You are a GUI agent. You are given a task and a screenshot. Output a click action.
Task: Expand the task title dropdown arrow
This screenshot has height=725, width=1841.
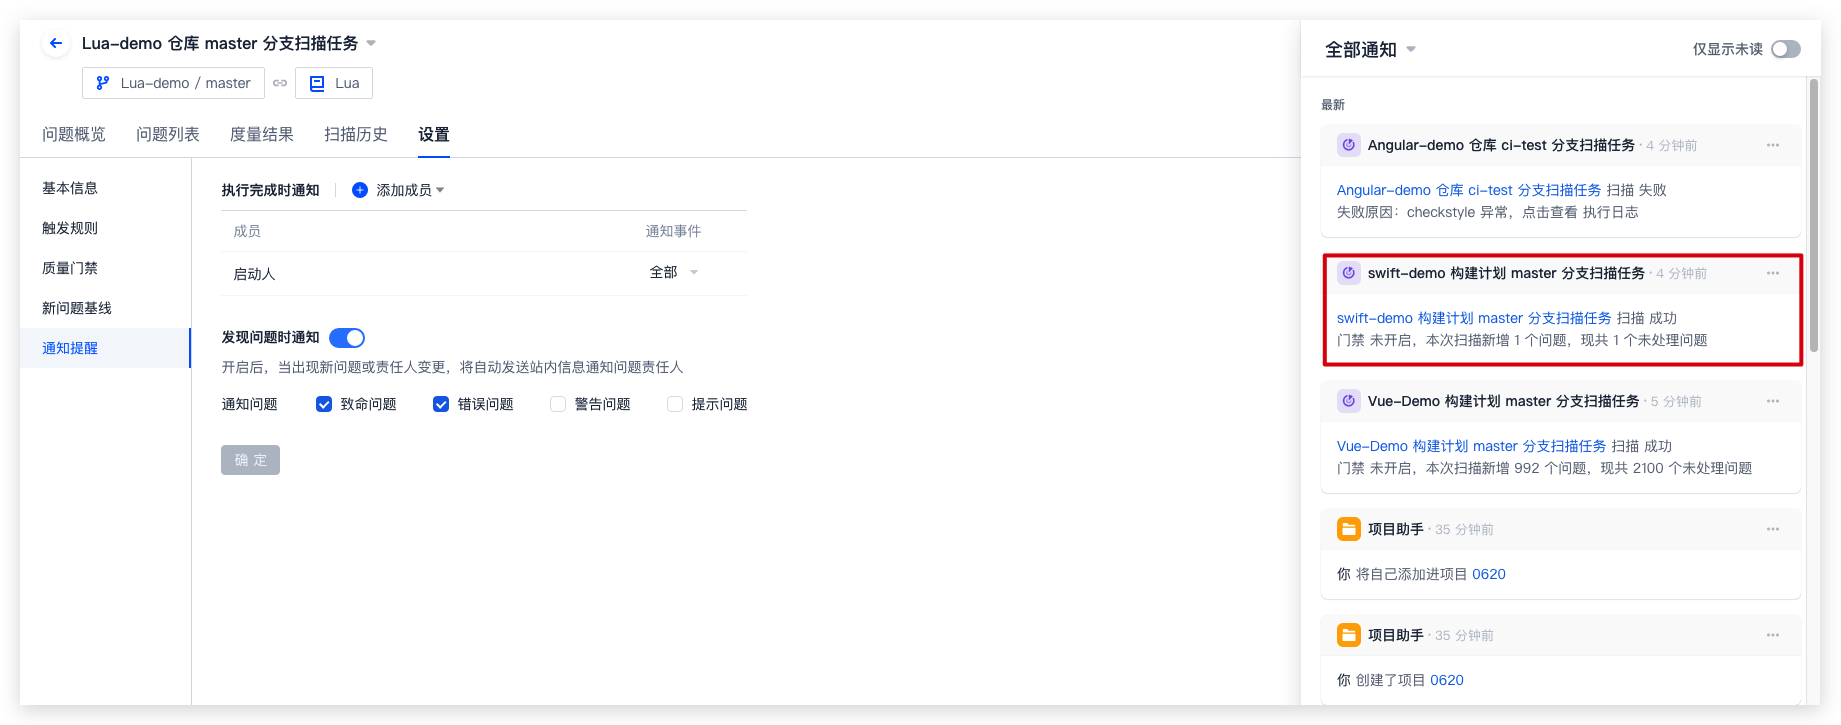click(x=371, y=43)
